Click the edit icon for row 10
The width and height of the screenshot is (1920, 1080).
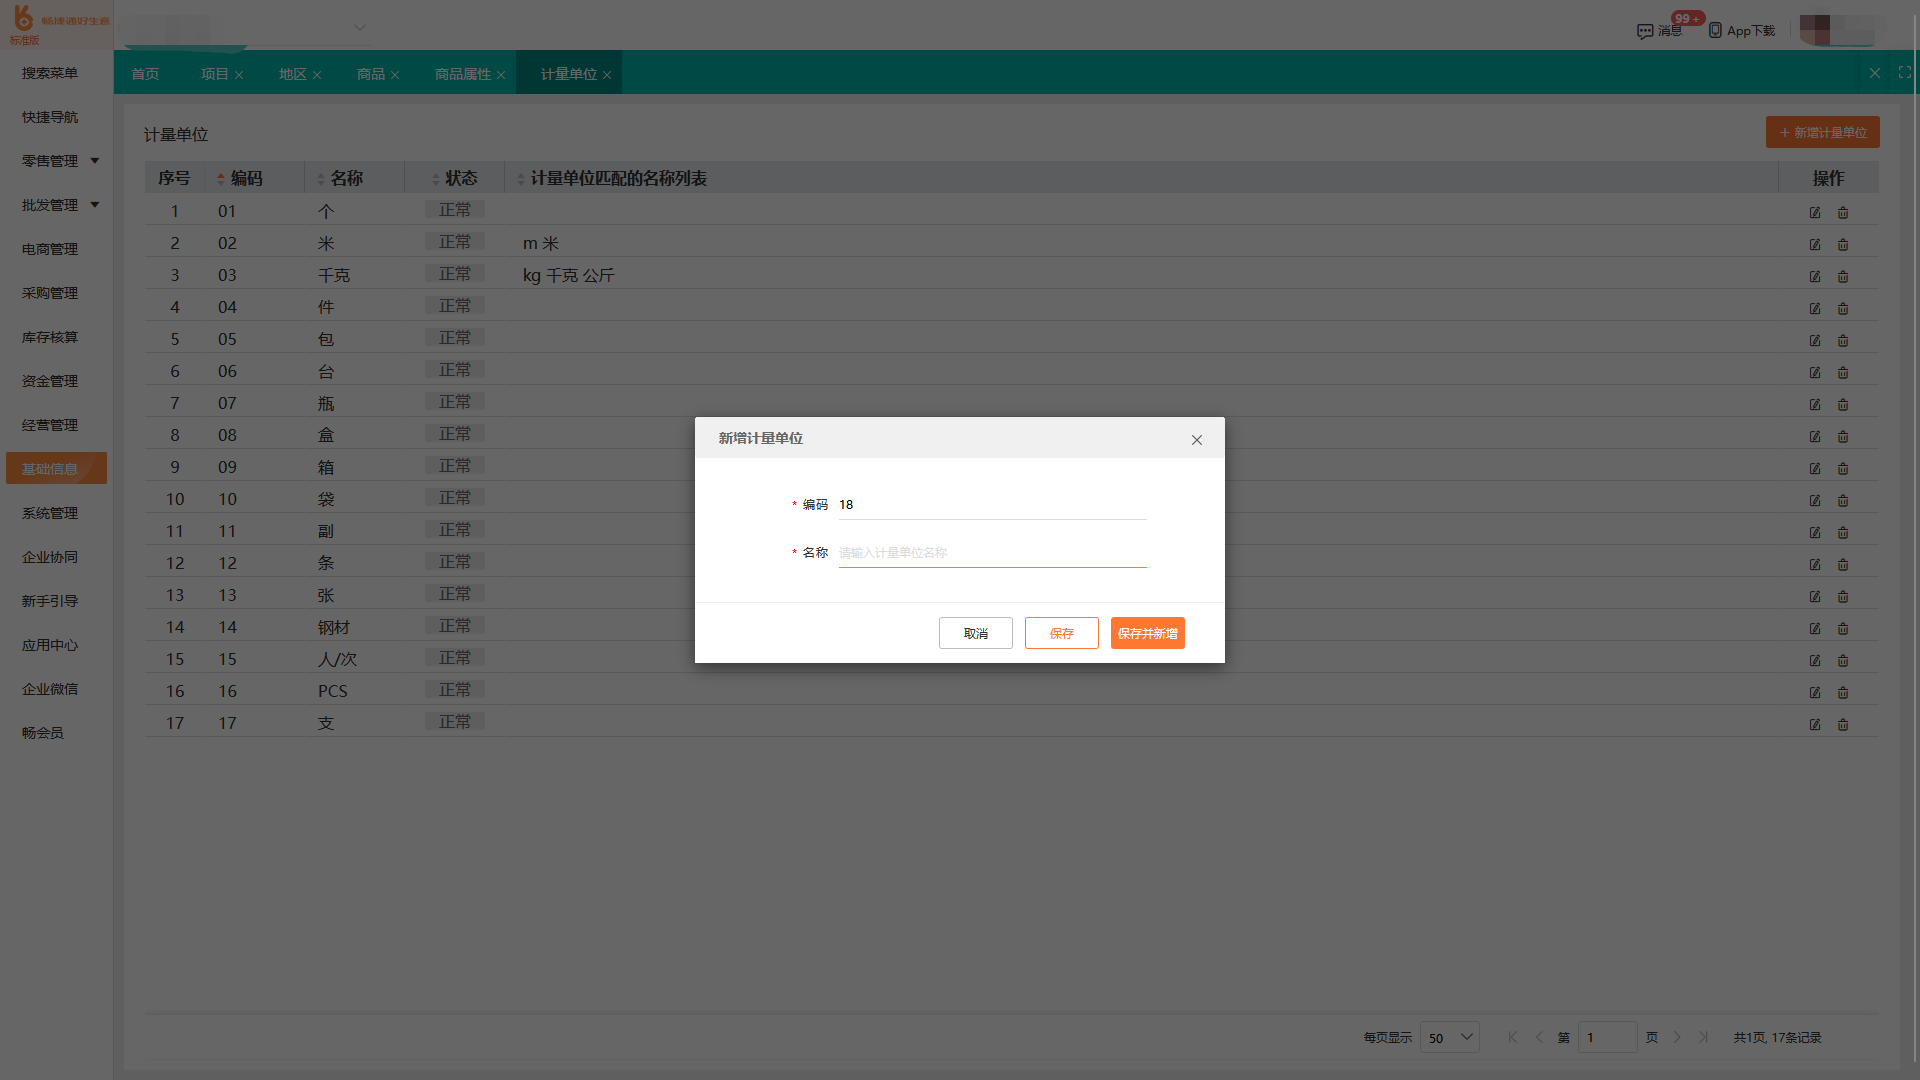[x=1815, y=500]
